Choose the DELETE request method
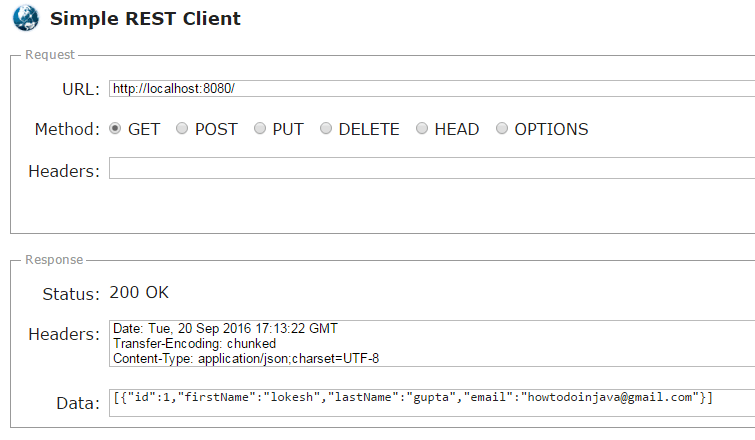The width and height of the screenshot is (755, 440). (x=326, y=129)
